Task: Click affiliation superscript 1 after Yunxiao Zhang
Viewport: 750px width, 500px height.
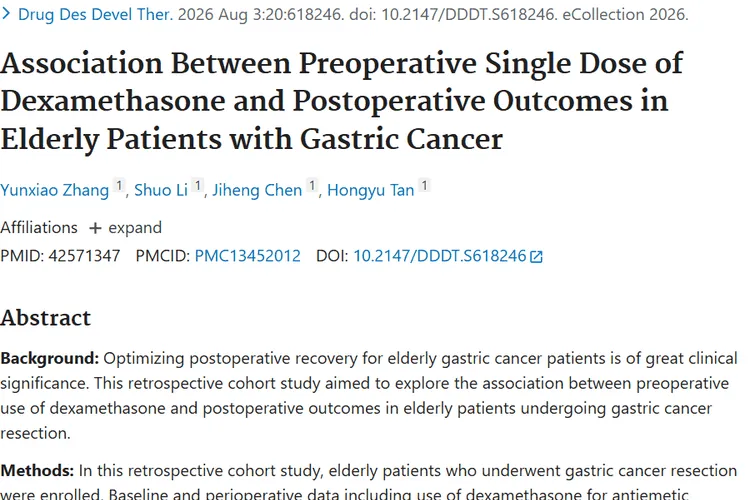Action: [x=119, y=185]
